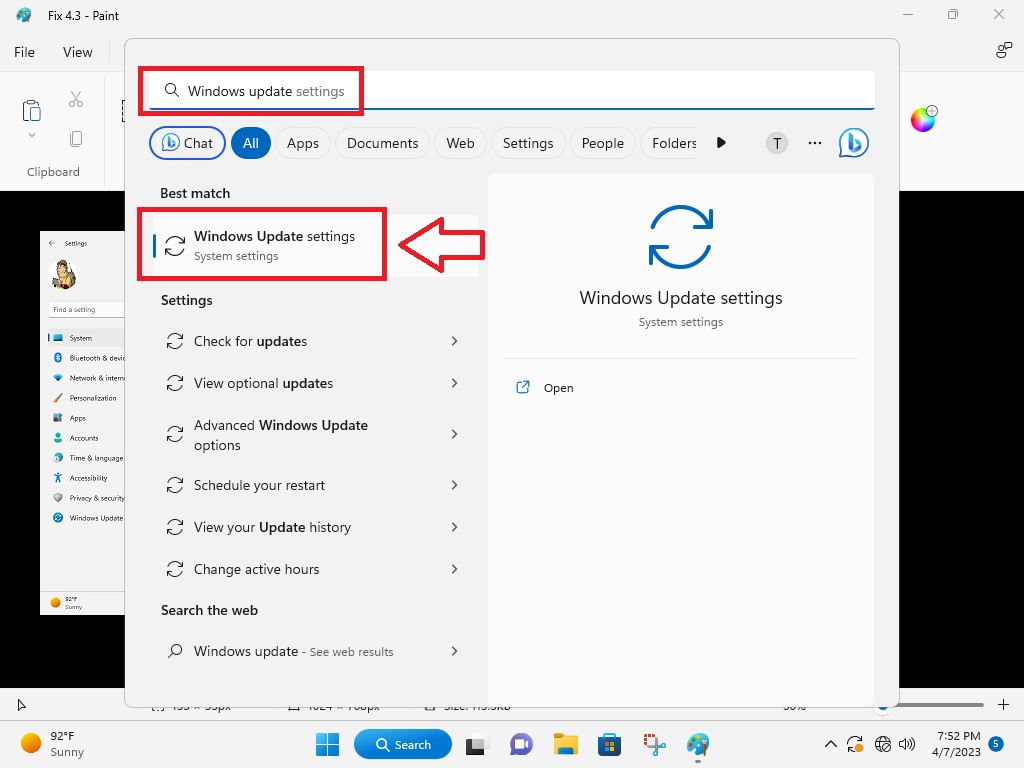
Task: Expand View optional updates result arrow
Action: (454, 383)
